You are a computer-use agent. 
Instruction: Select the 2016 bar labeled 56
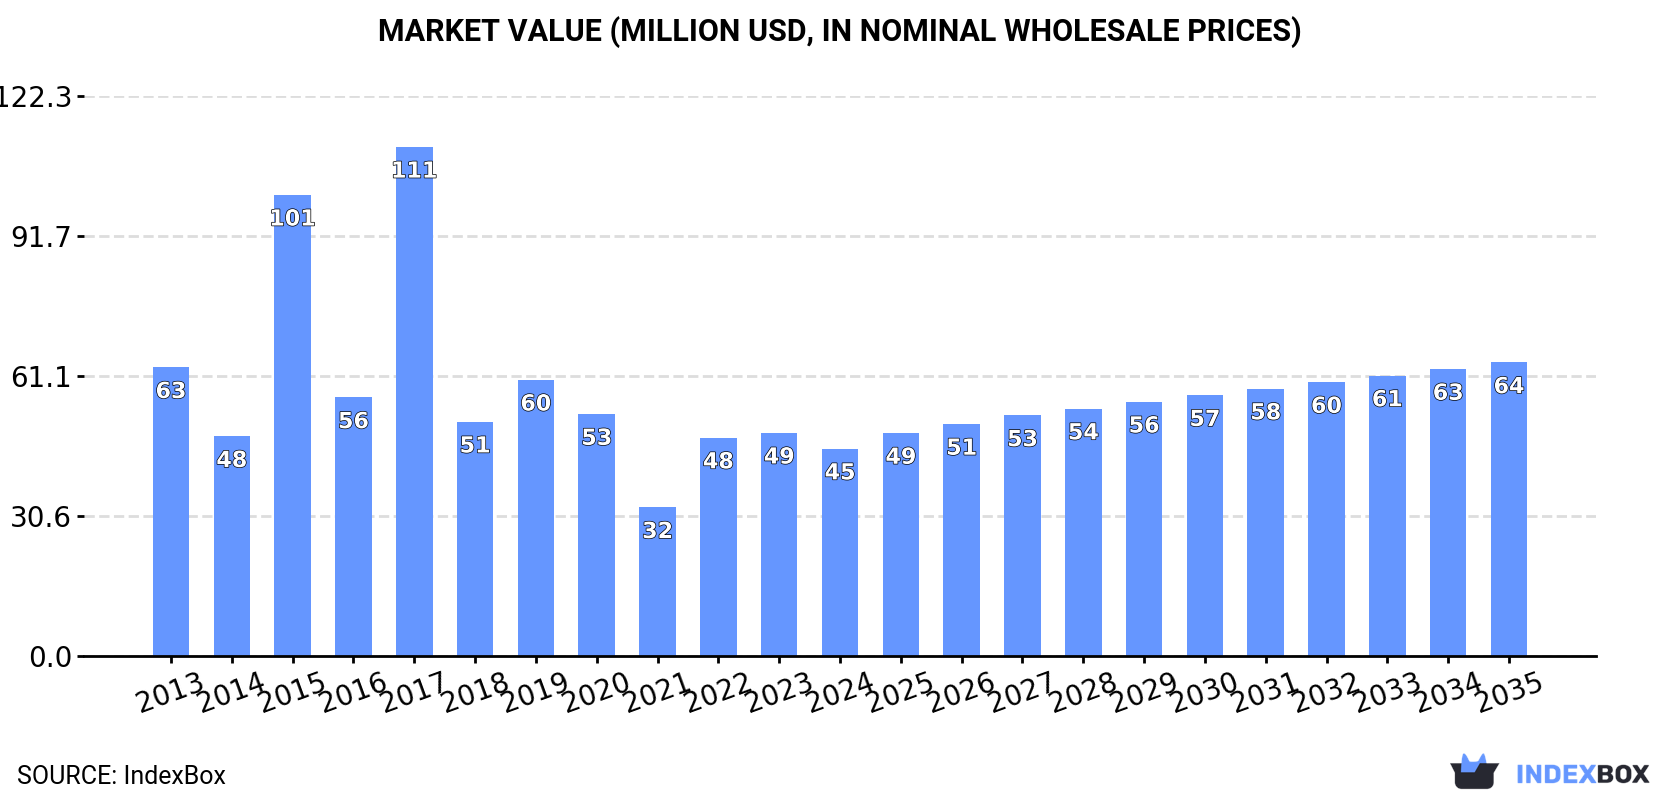(353, 527)
